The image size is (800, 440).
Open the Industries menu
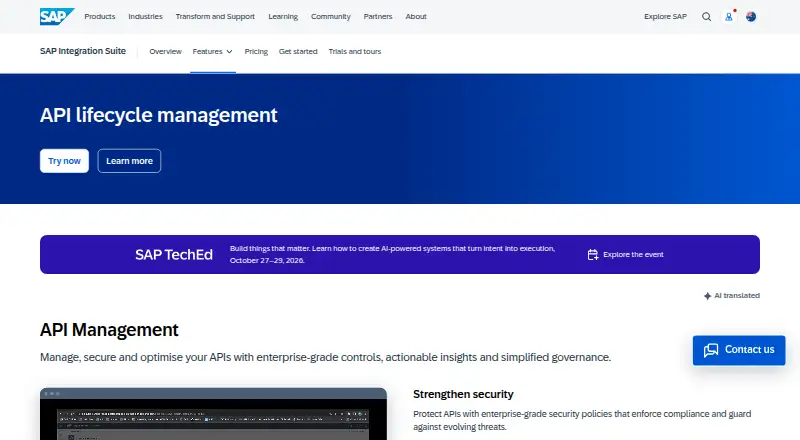pyautogui.click(x=145, y=16)
